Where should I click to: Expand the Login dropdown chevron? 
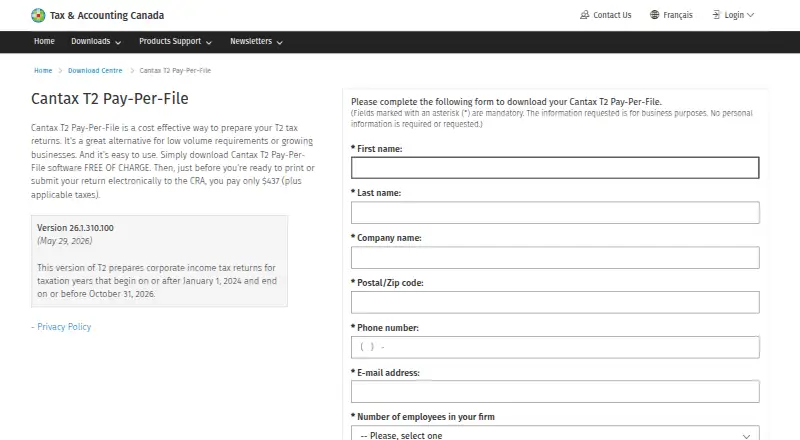[x=751, y=15]
